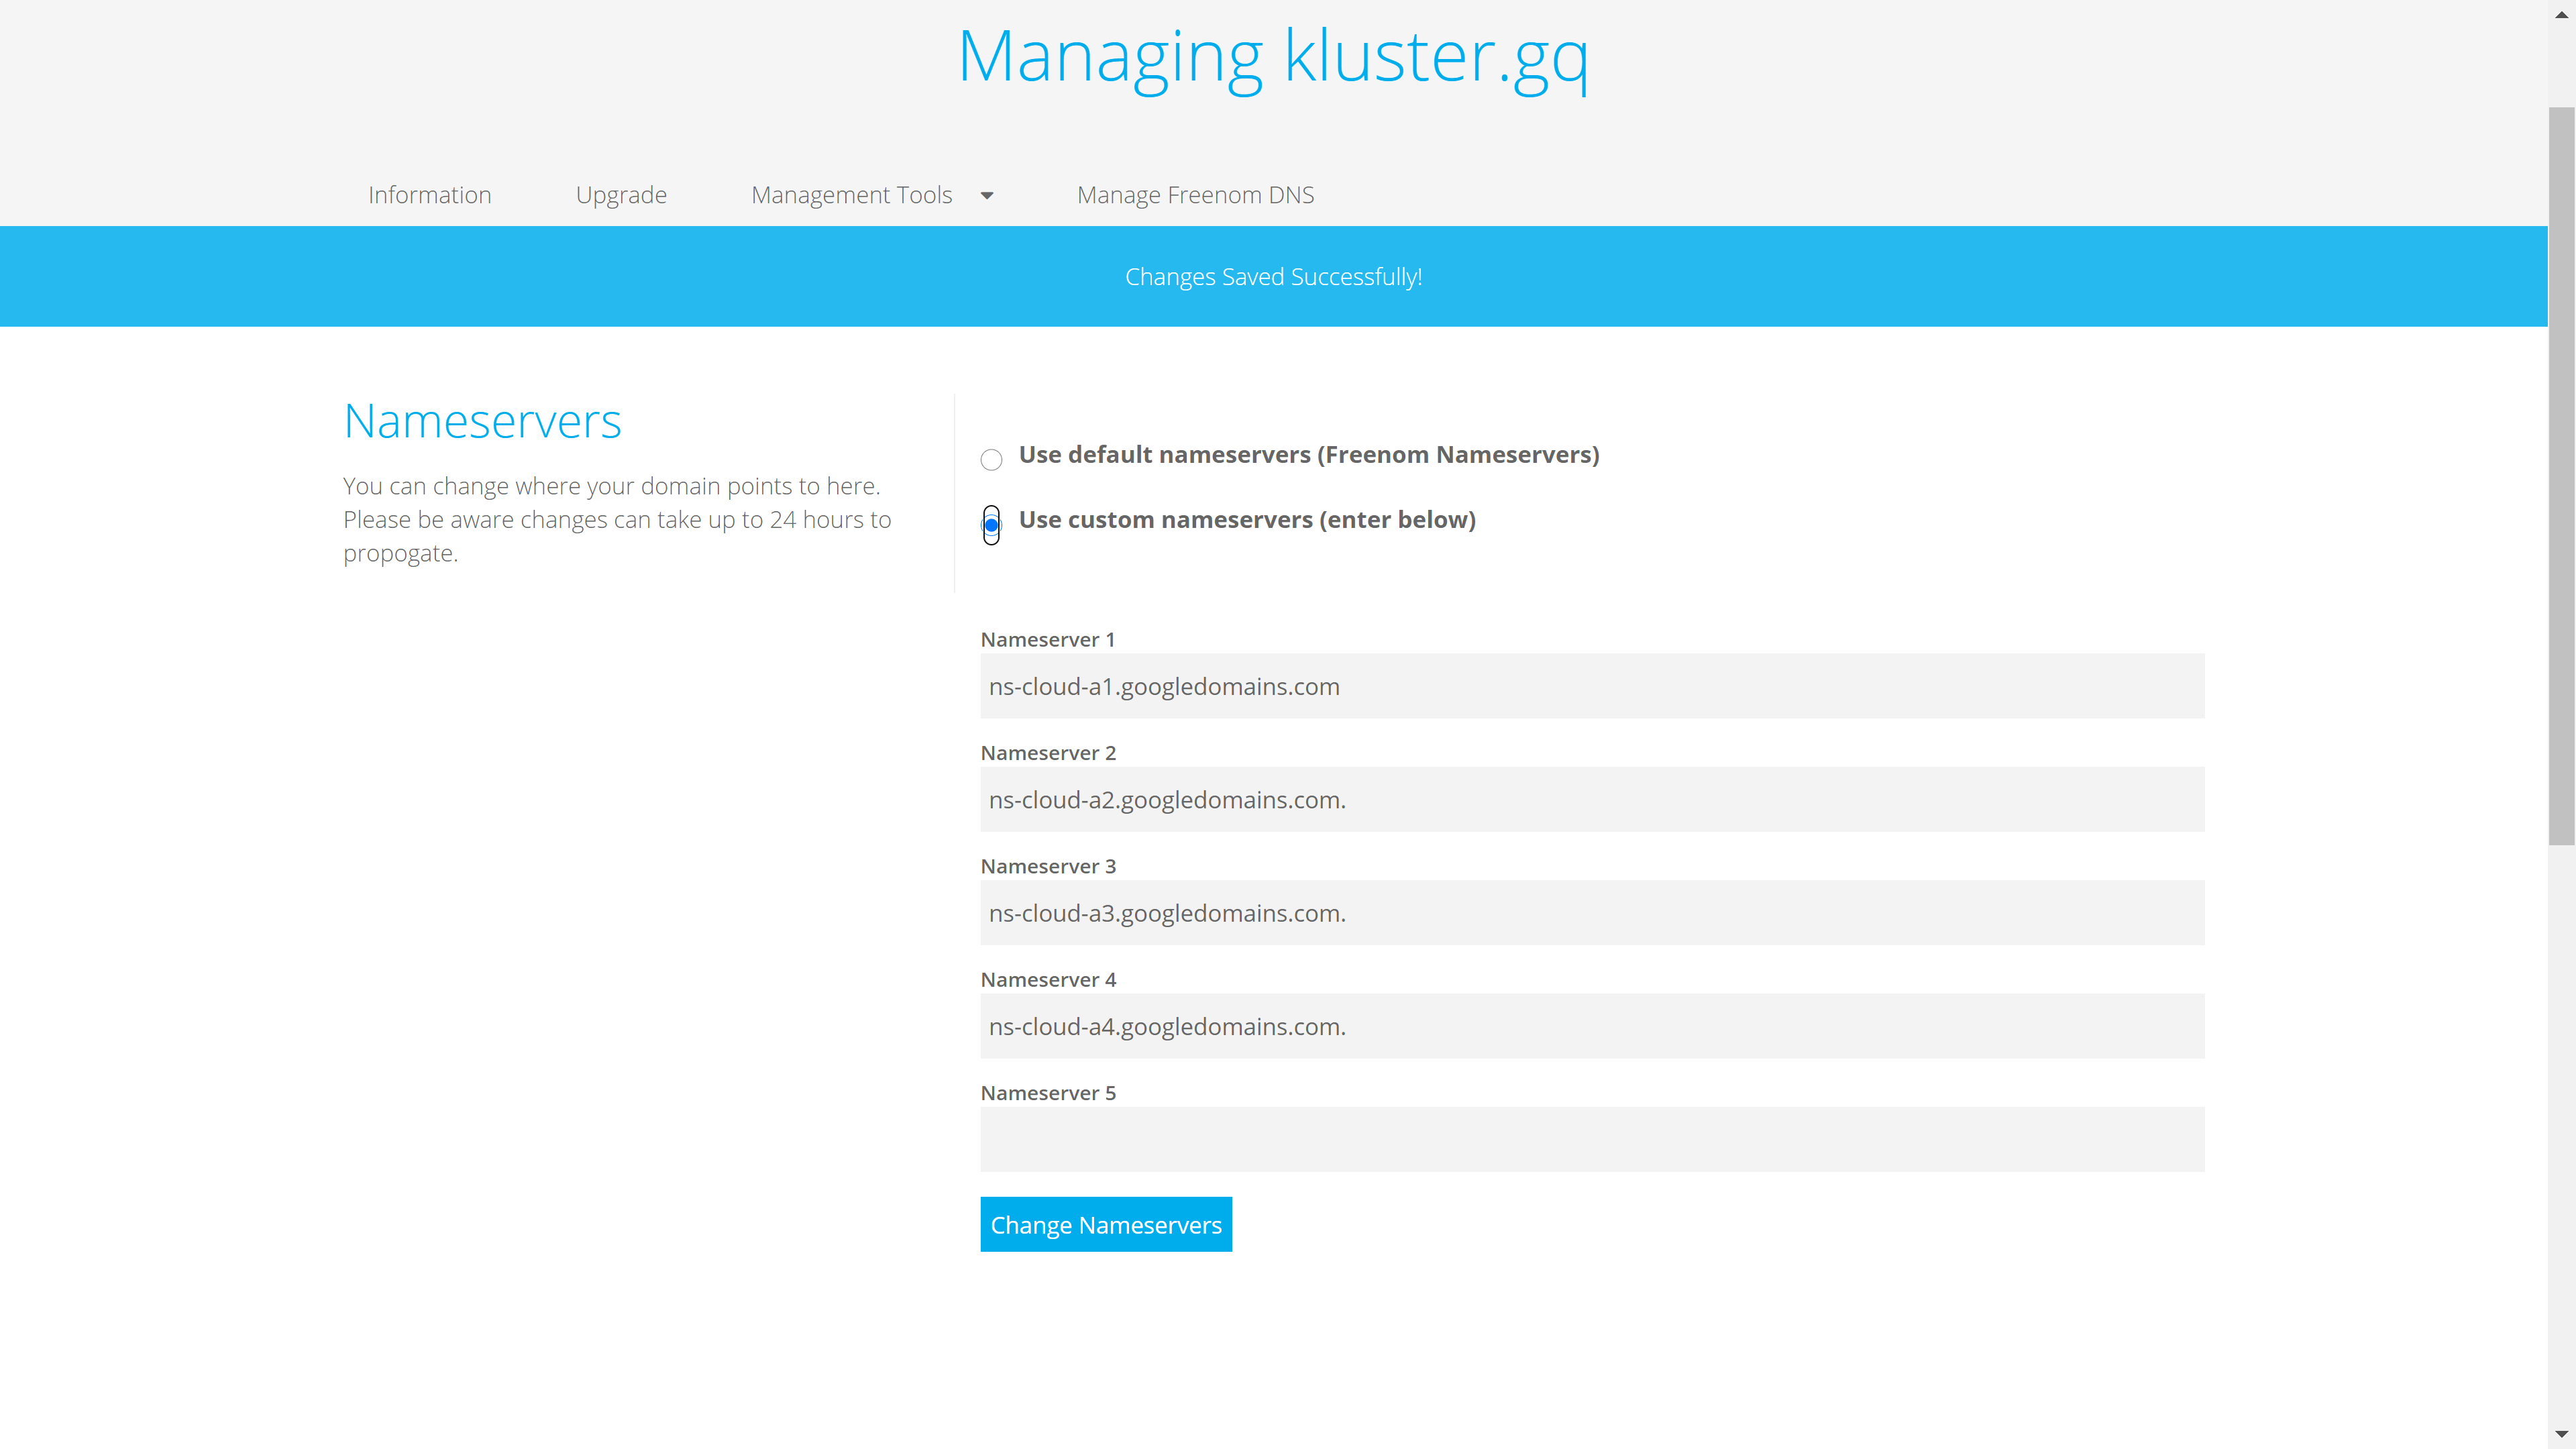Expand the Management Tools dropdown
Image resolution: width=2576 pixels, height=1449 pixels.
(872, 195)
